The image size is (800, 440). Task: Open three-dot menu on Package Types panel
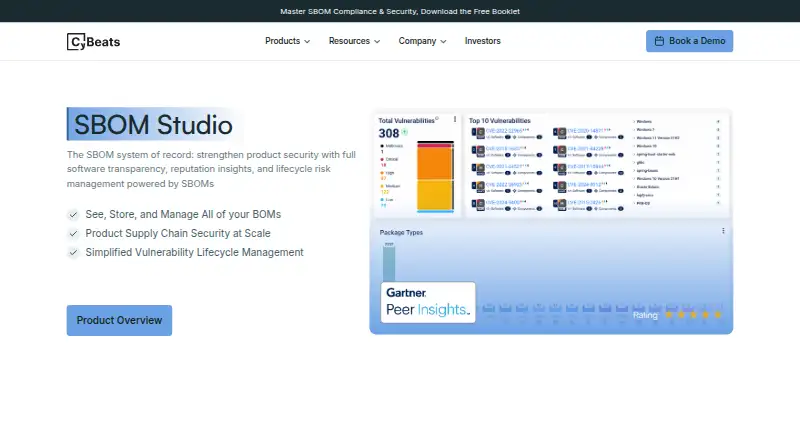(723, 231)
